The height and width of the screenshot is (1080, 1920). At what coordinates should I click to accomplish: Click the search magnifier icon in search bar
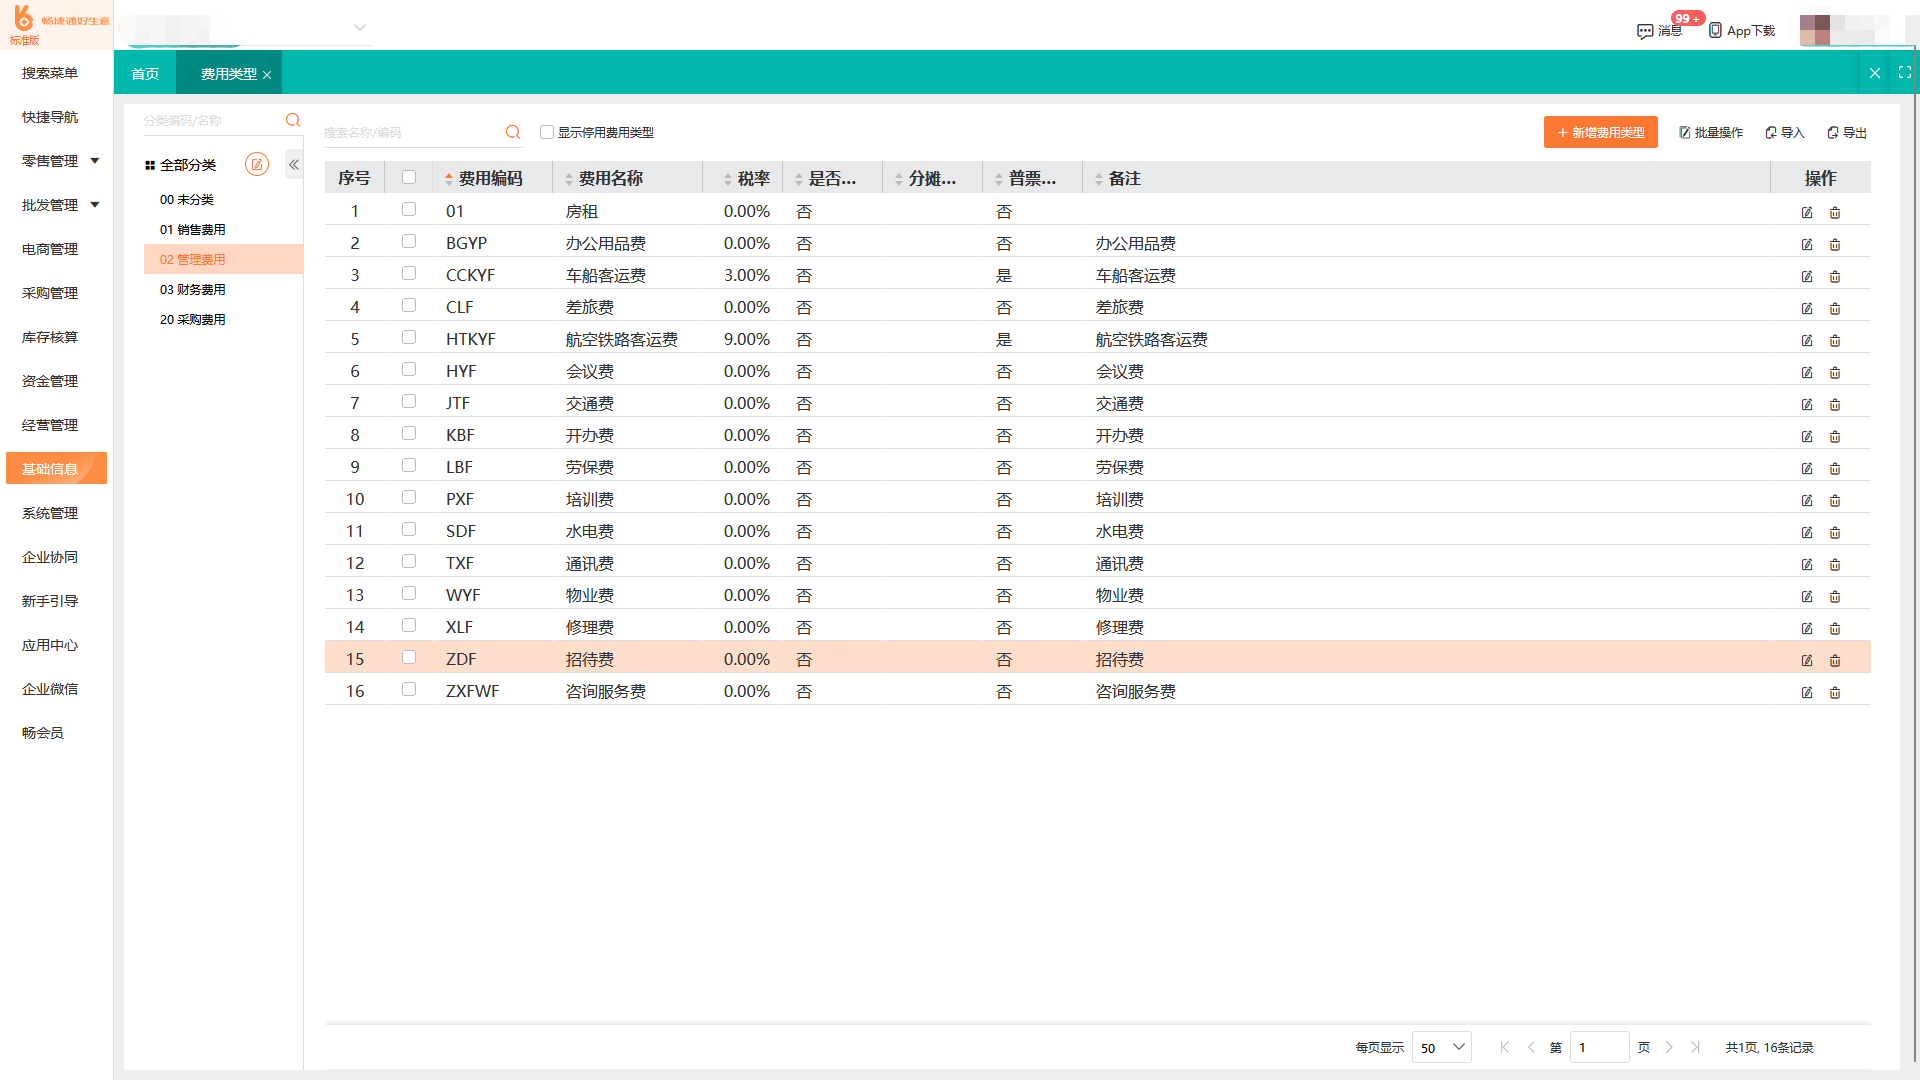513,131
